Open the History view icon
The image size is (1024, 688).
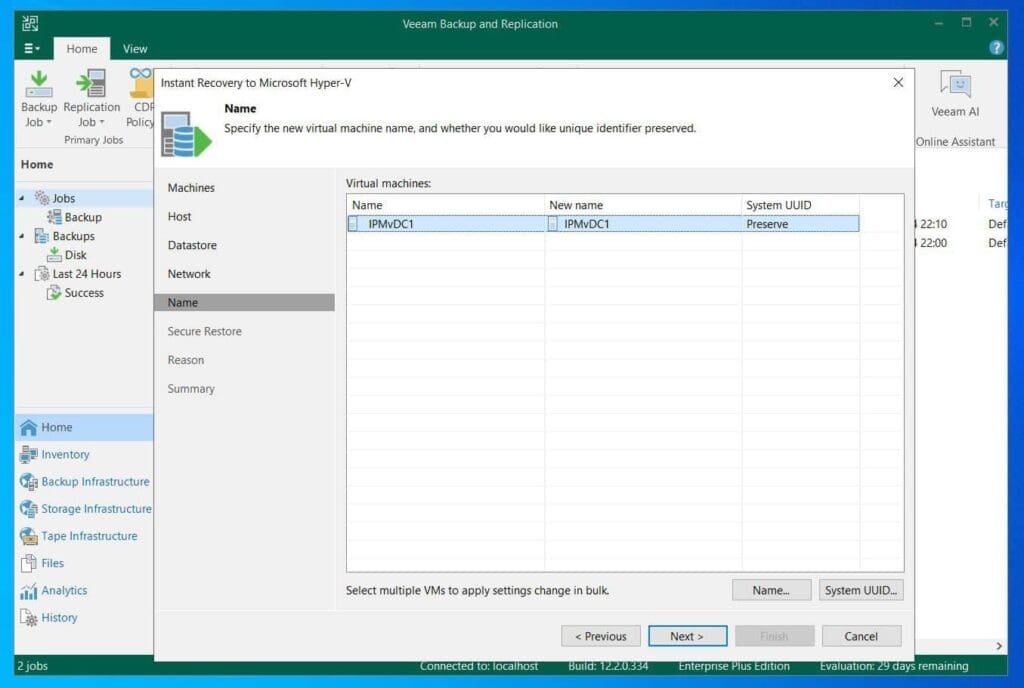[28, 618]
